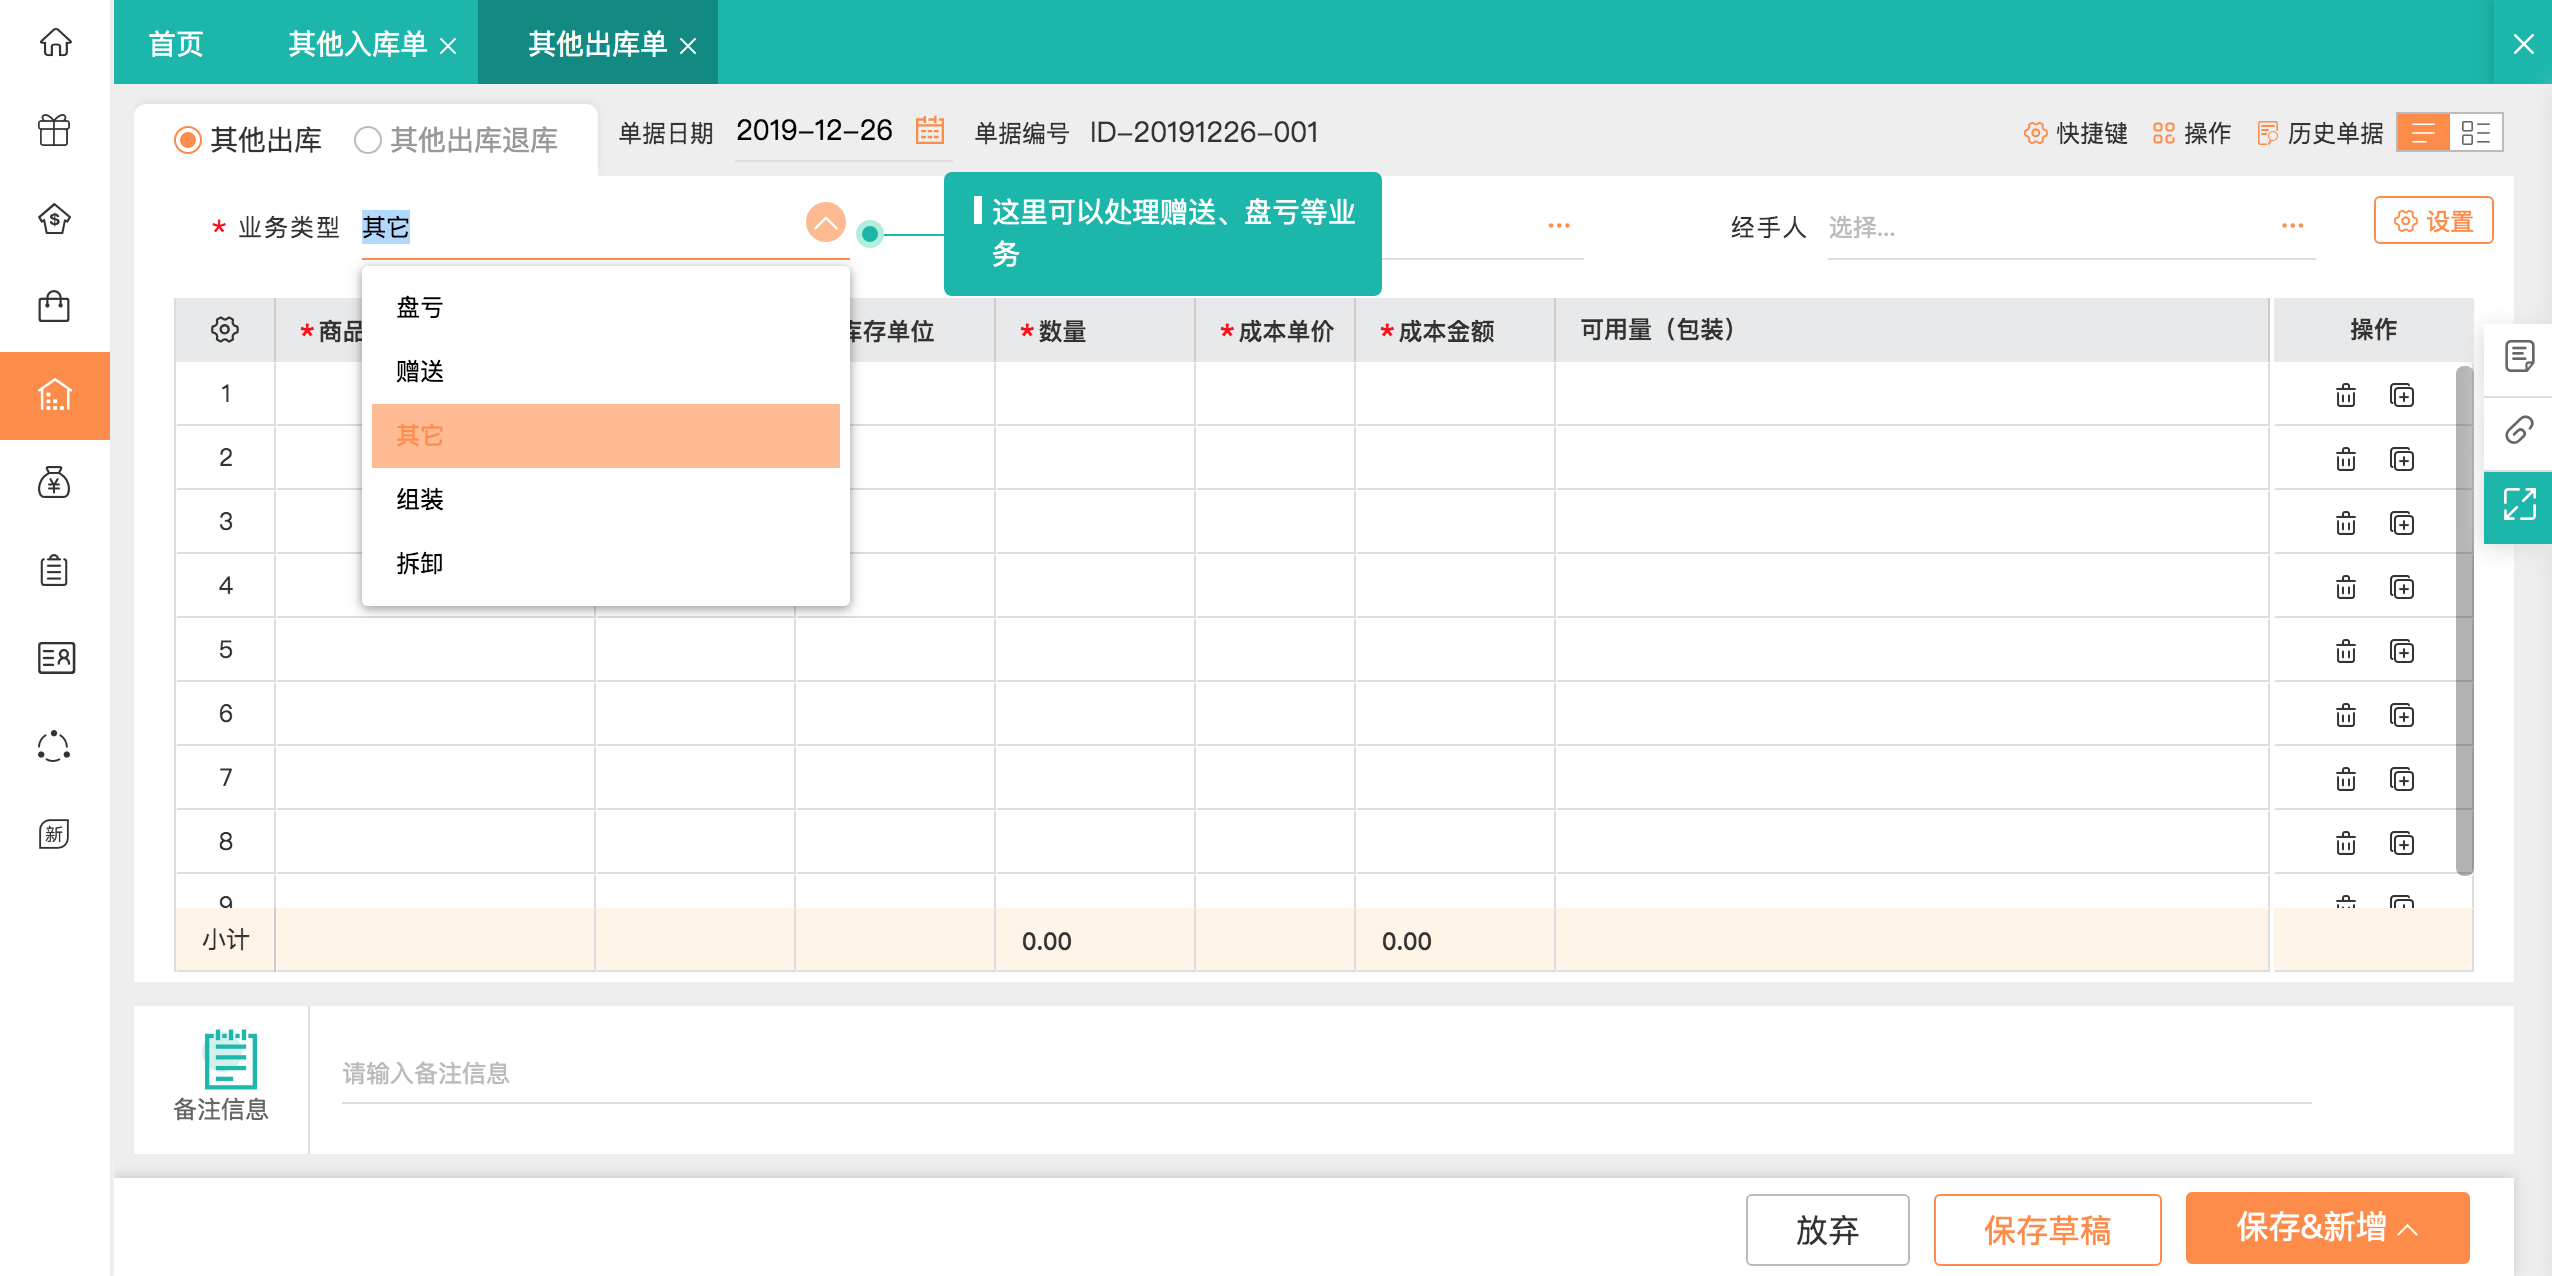
Task: Select 赠送 from business type dropdown
Action: pyautogui.click(x=420, y=371)
